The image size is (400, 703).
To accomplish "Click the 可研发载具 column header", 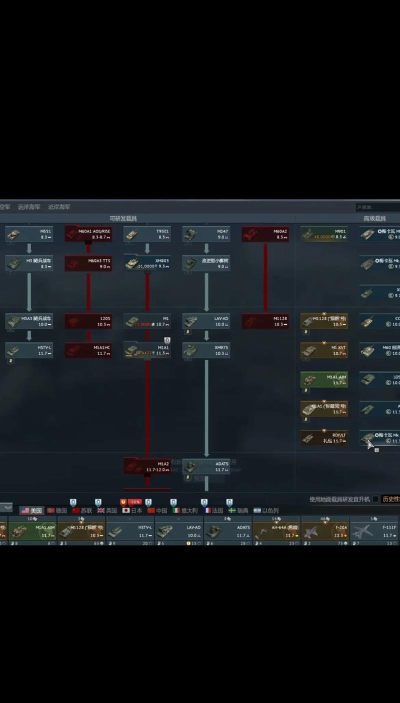I will point(123,218).
